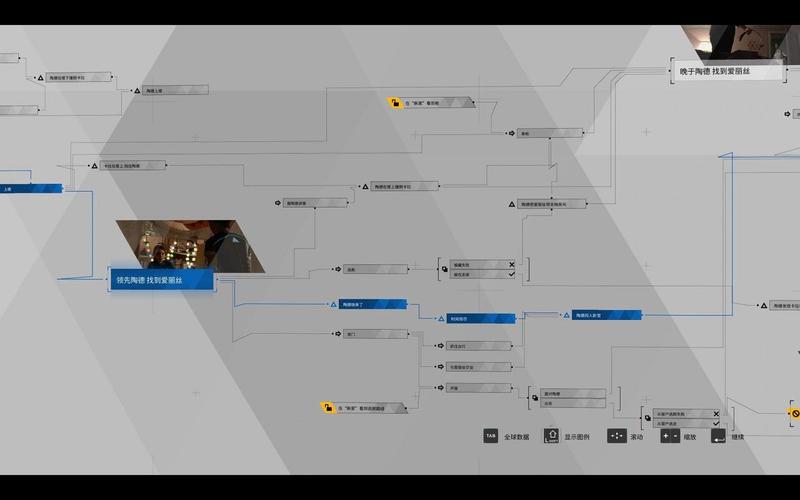Click the orange forbidden icon at right edge
Viewport: 800px width, 500px height.
[x=795, y=412]
